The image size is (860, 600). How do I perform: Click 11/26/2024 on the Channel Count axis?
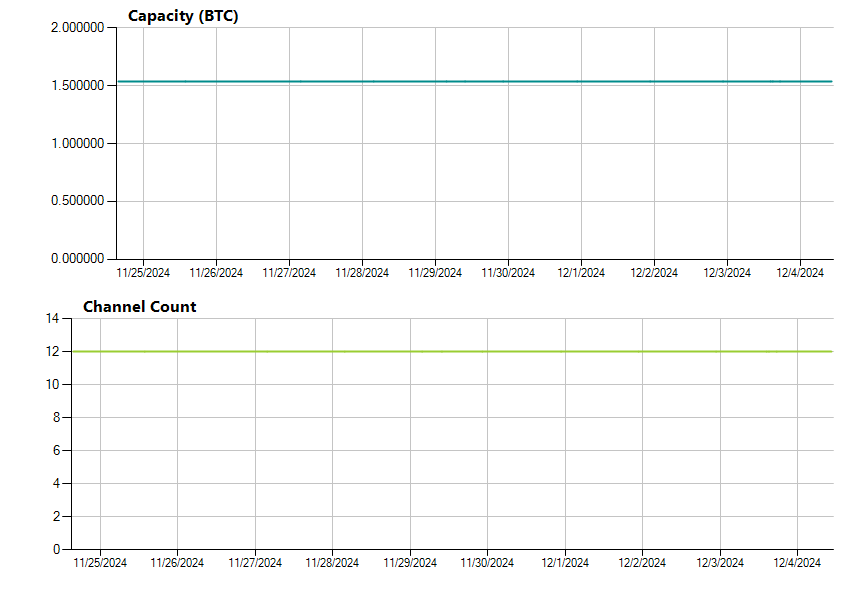click(x=177, y=563)
